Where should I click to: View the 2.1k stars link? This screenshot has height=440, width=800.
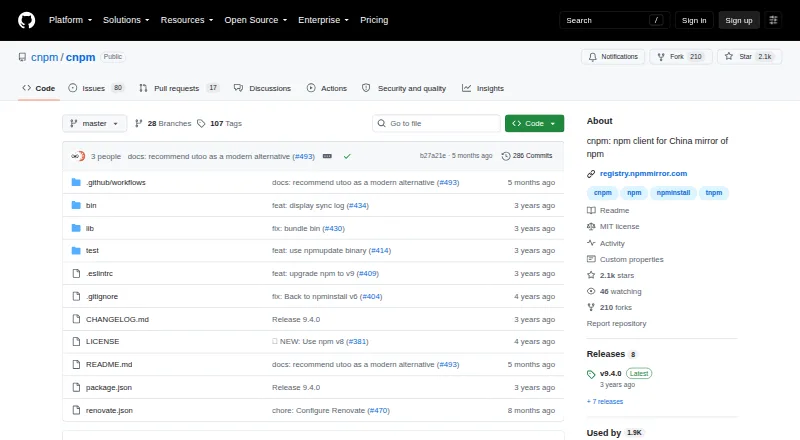click(611, 275)
